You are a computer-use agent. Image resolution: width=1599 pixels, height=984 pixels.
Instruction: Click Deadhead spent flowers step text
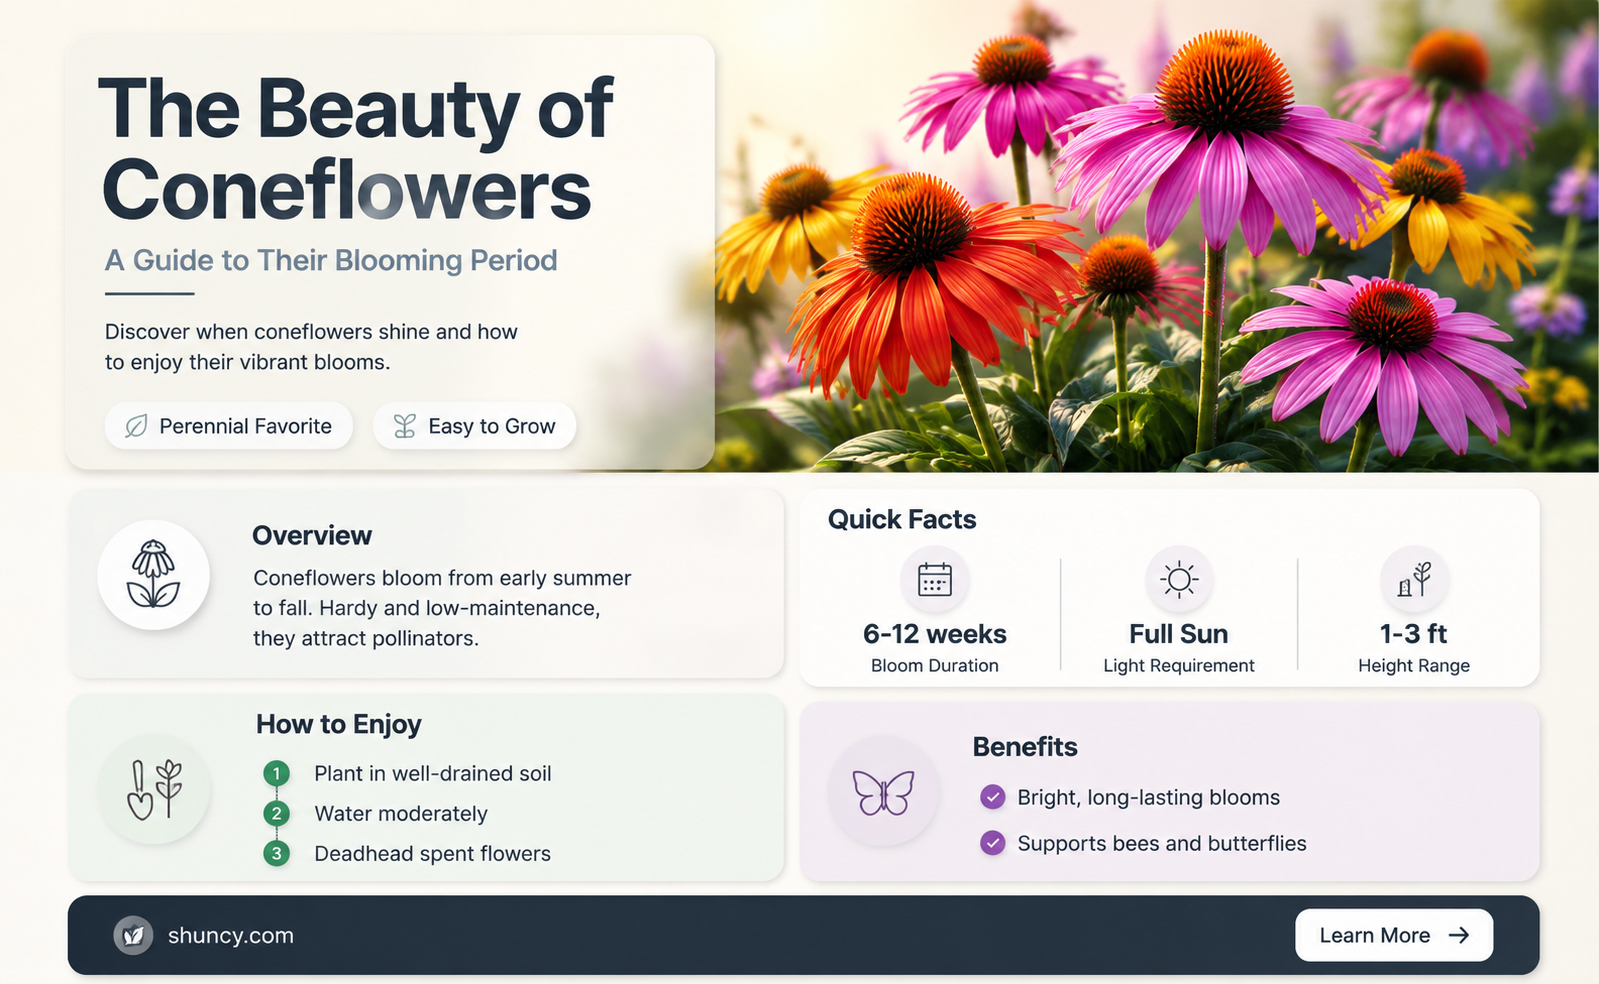pos(433,853)
